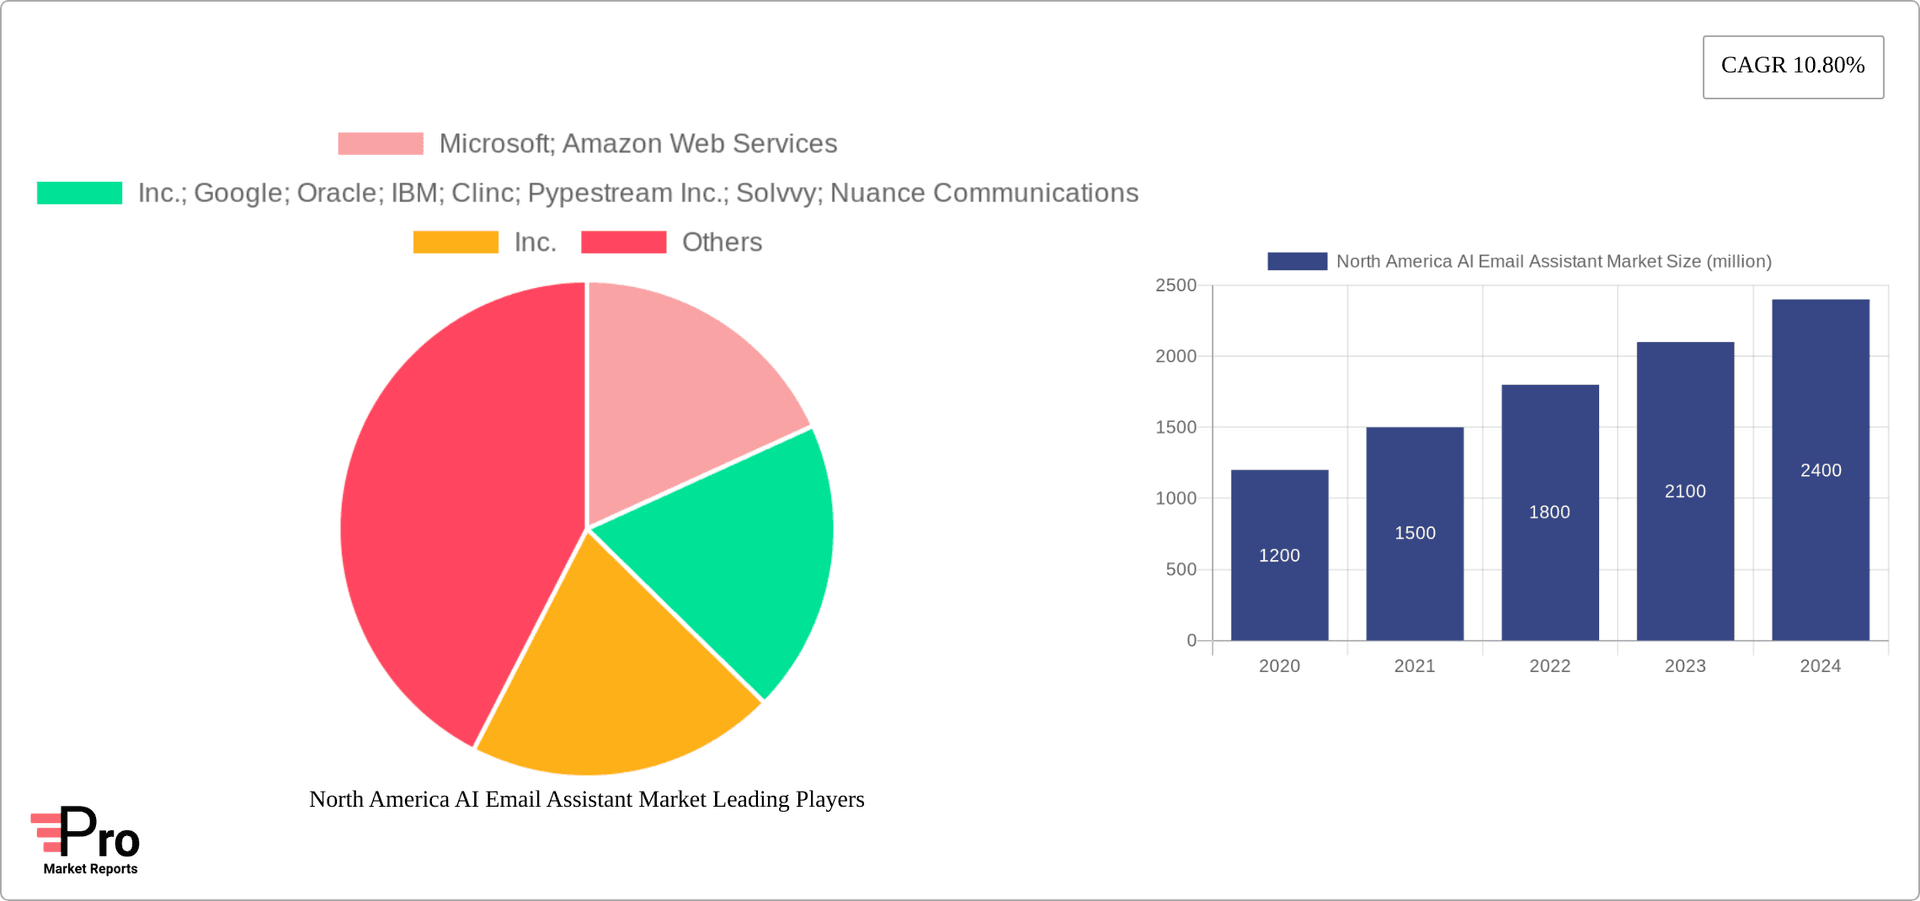The image size is (1920, 901).
Task: Click the navy legend marker for Market Size series
Action: (x=1296, y=260)
